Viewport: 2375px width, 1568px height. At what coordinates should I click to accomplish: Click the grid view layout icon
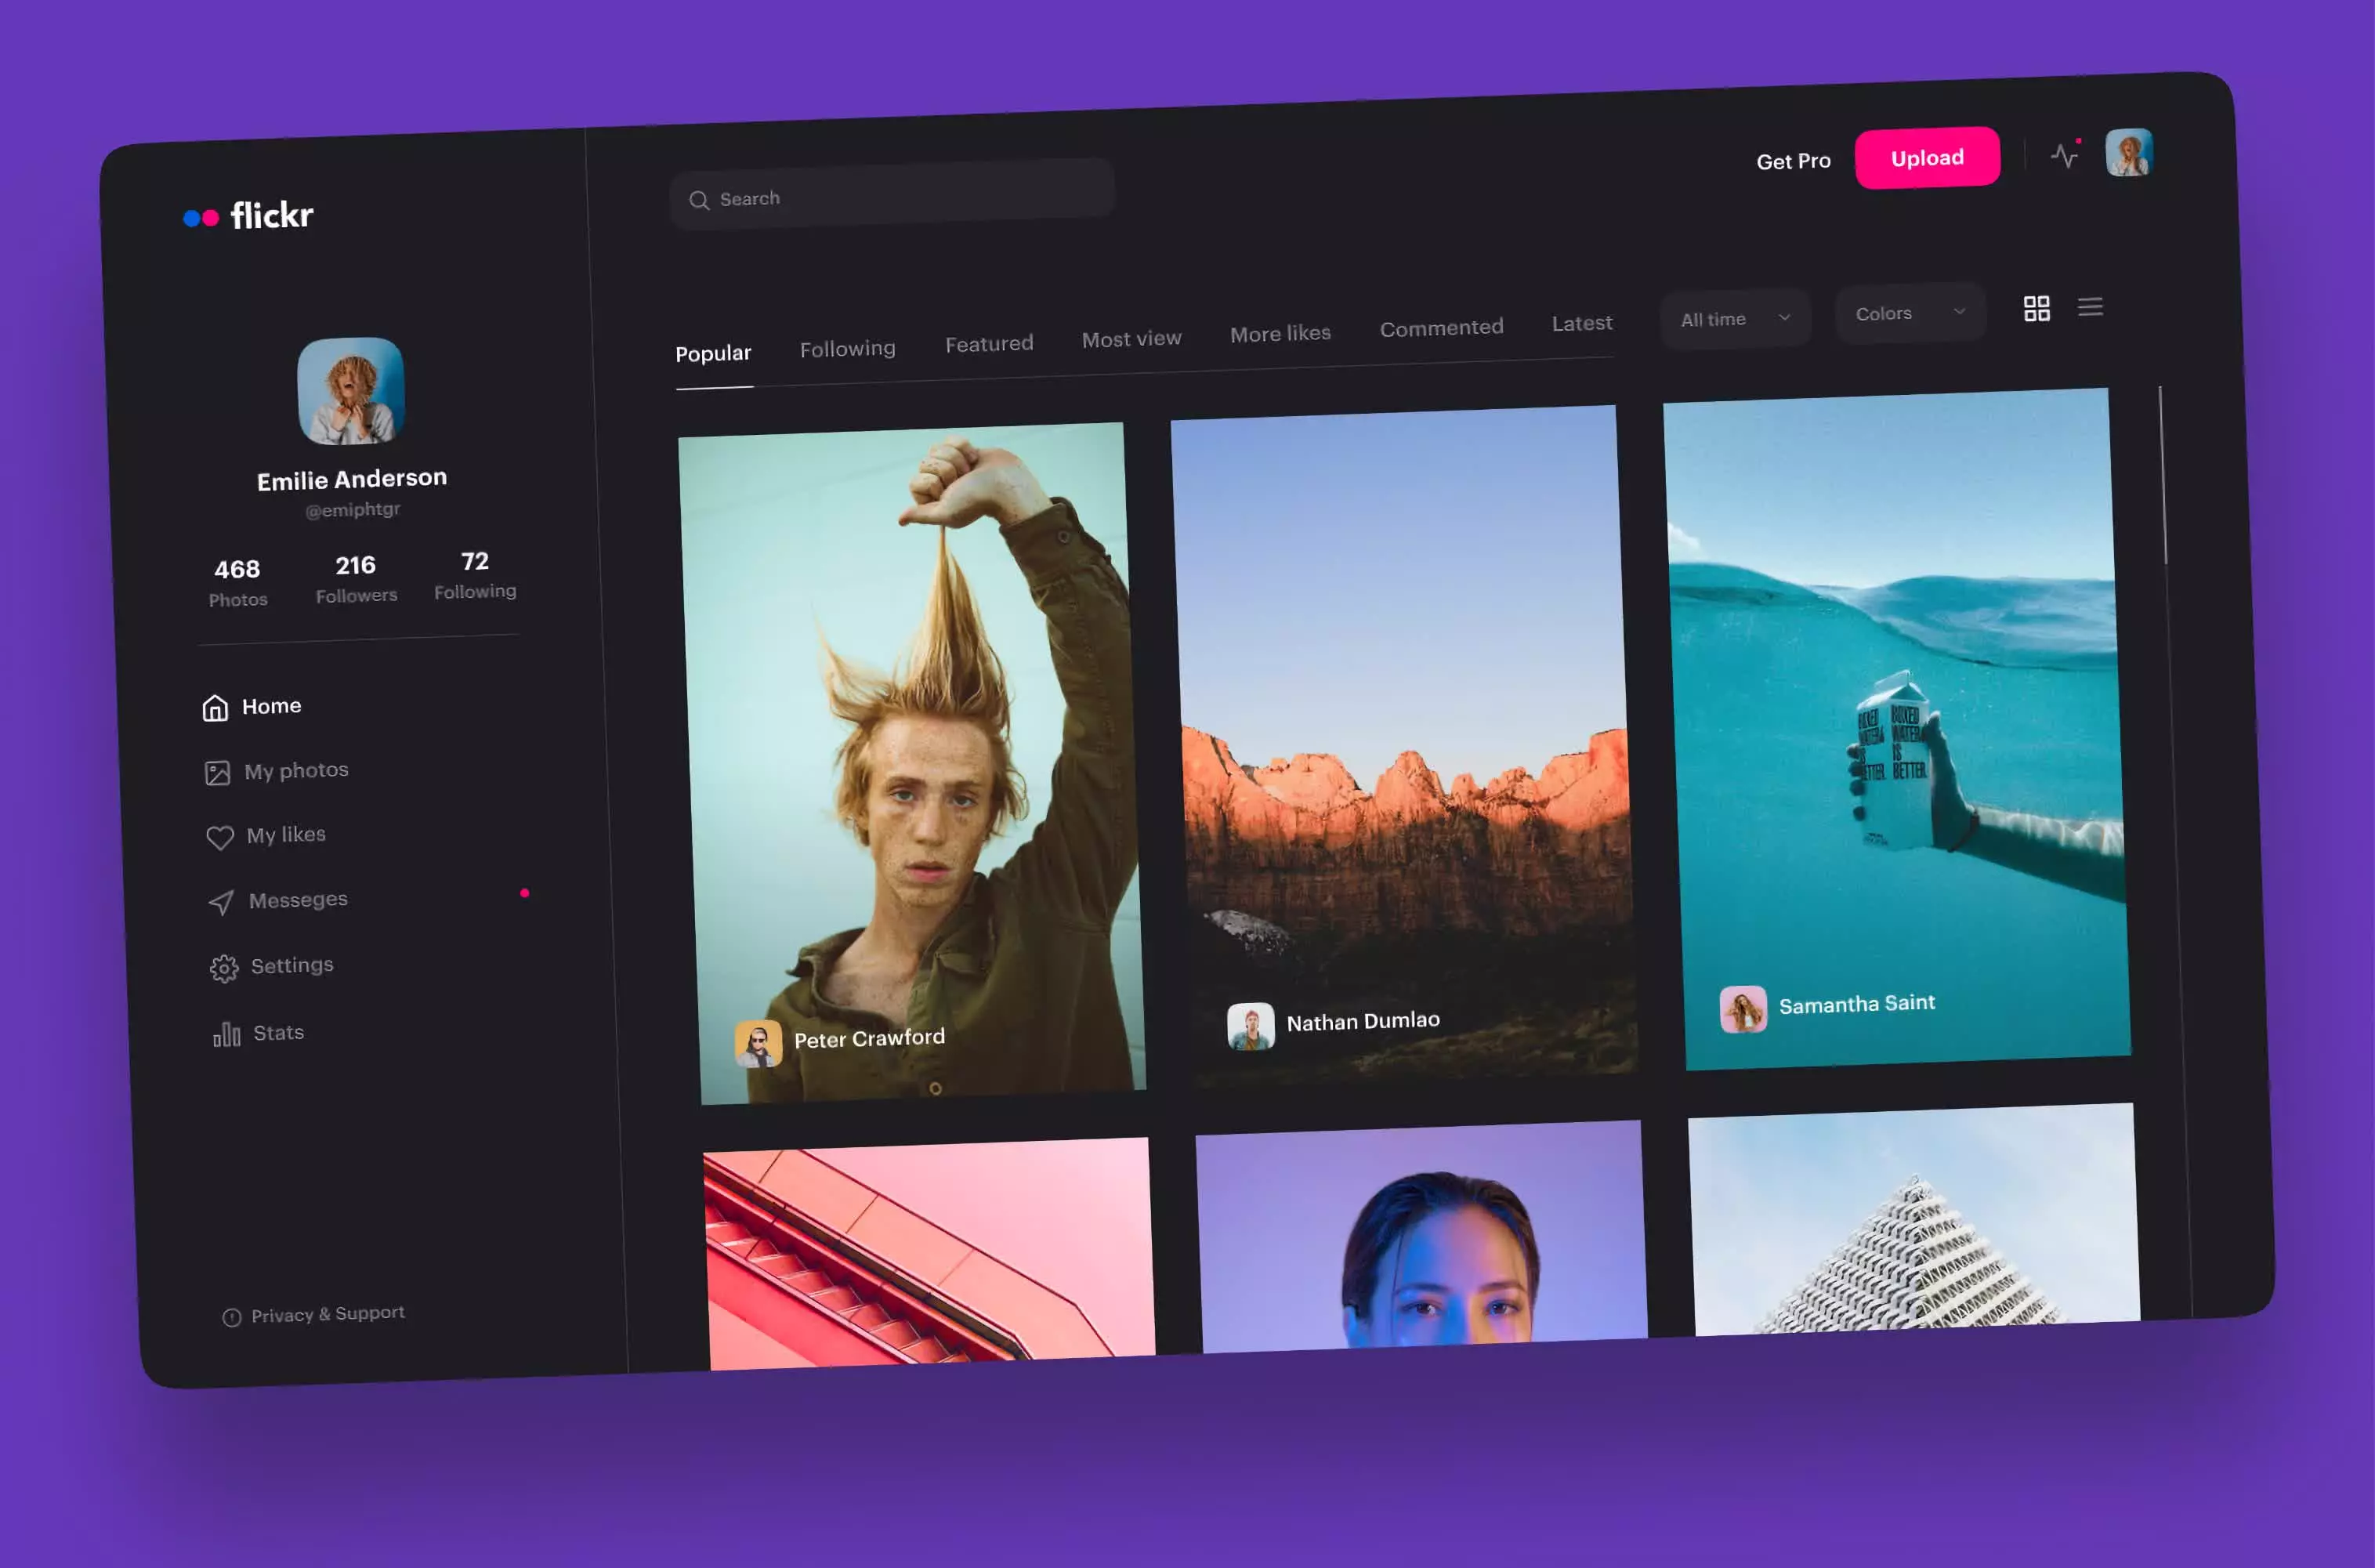pyautogui.click(x=2036, y=306)
